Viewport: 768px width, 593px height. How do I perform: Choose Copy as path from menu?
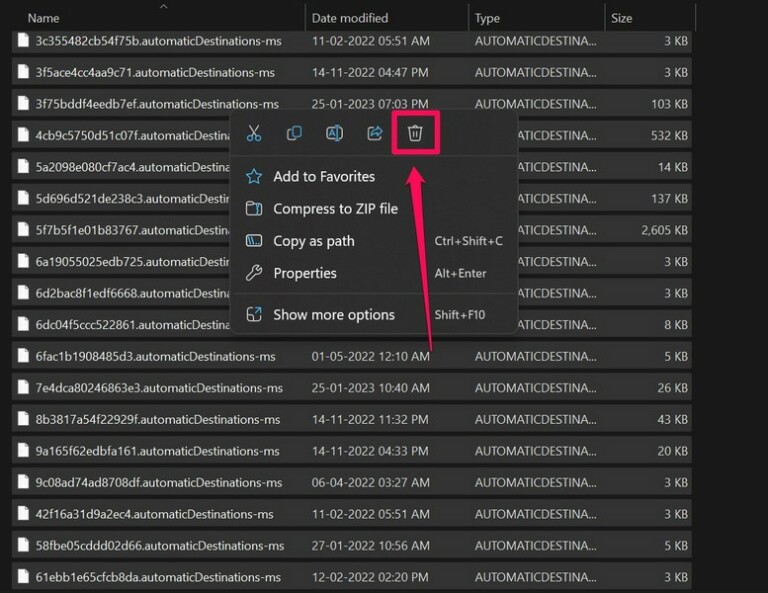pos(313,241)
